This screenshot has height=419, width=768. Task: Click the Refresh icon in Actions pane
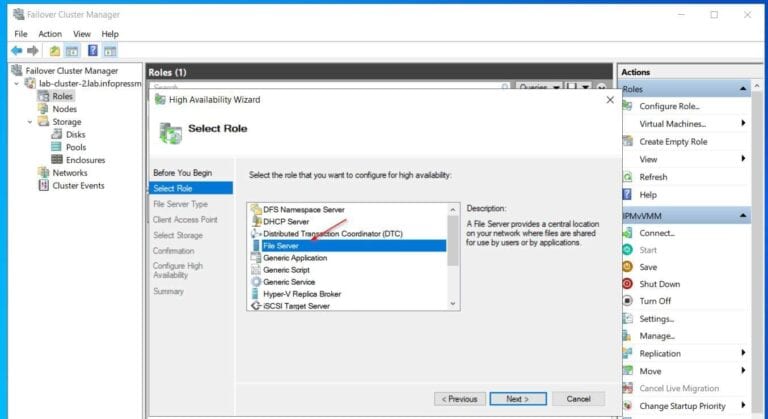(x=627, y=177)
